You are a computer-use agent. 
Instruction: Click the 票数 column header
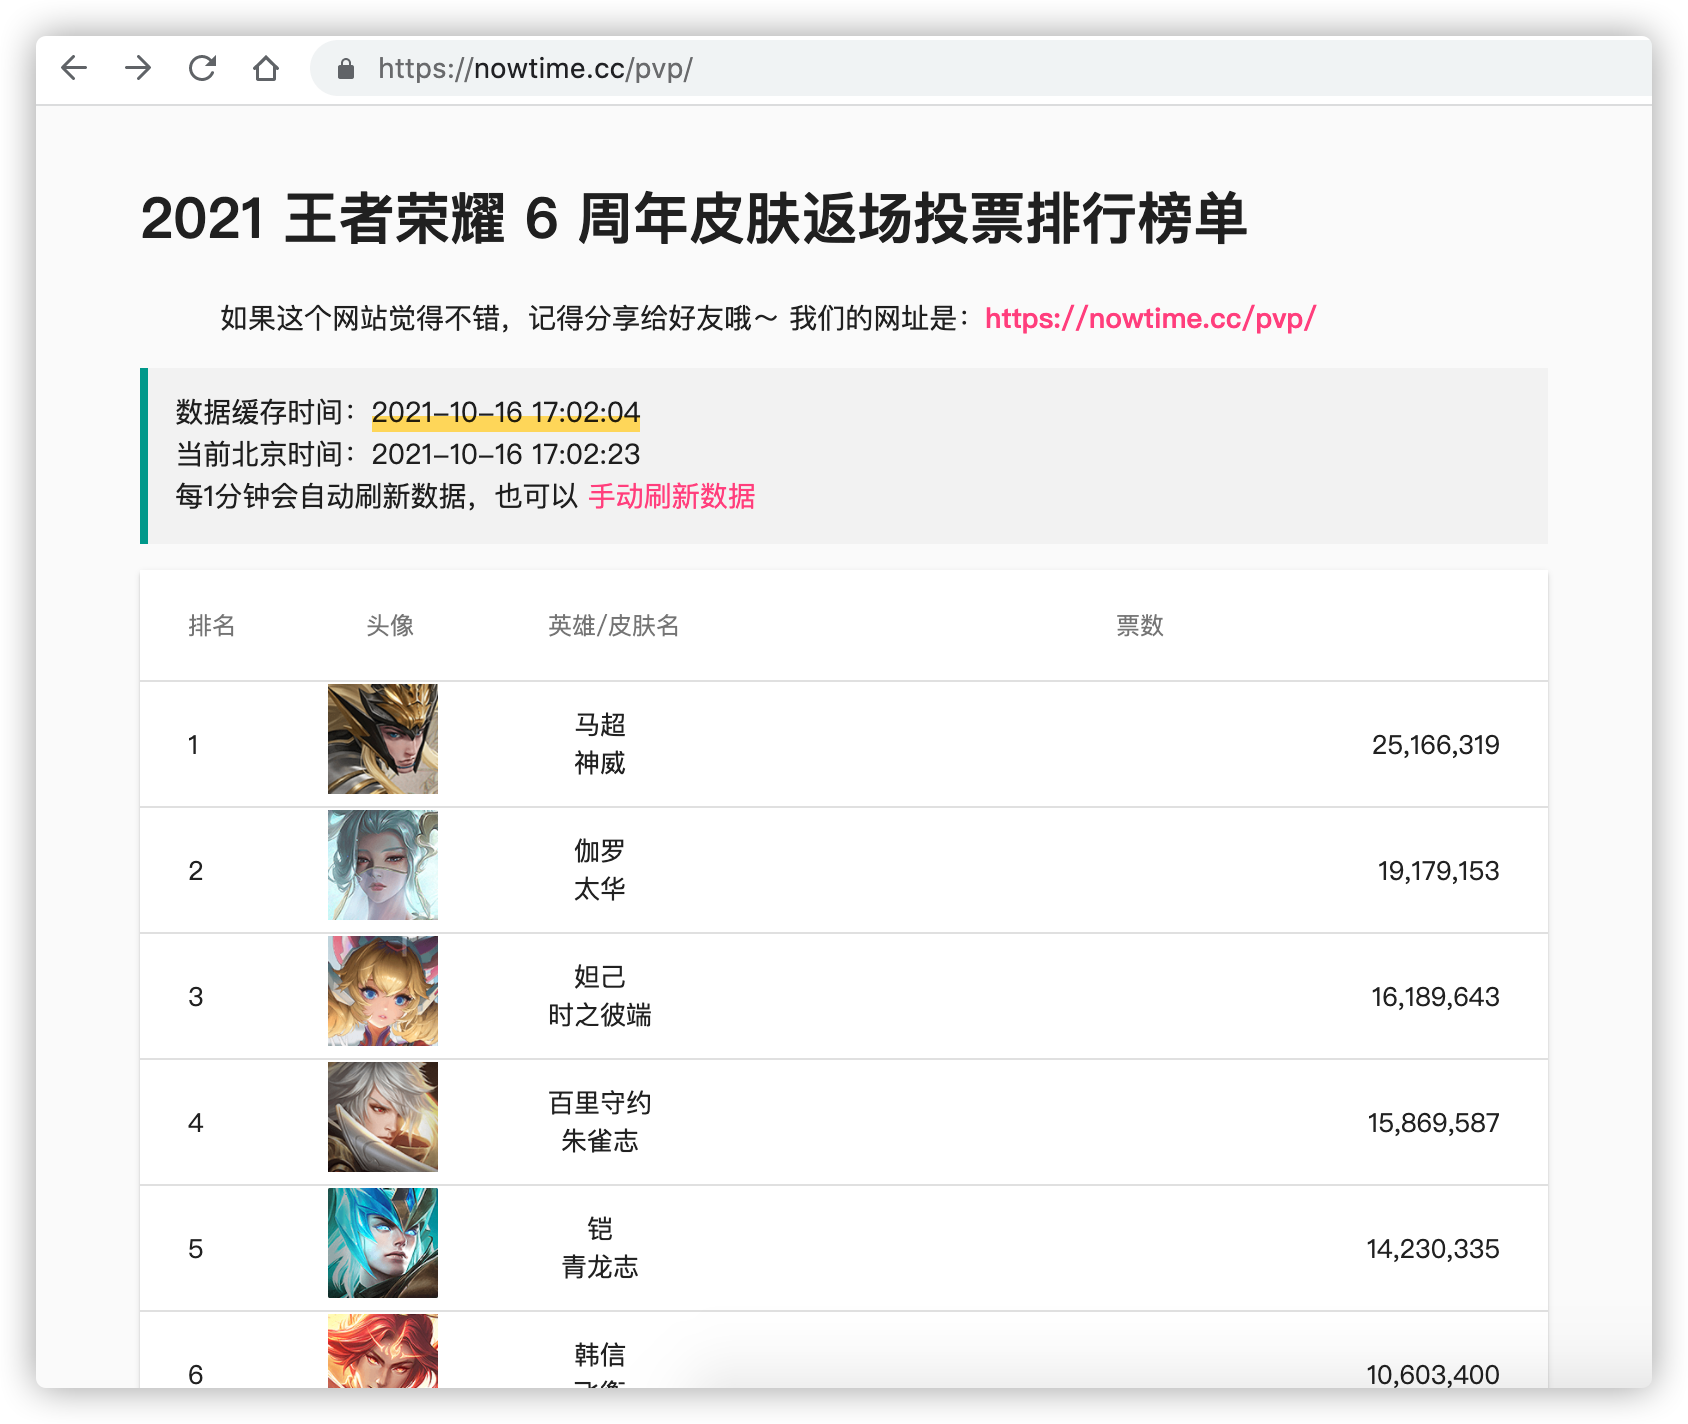click(x=1140, y=626)
